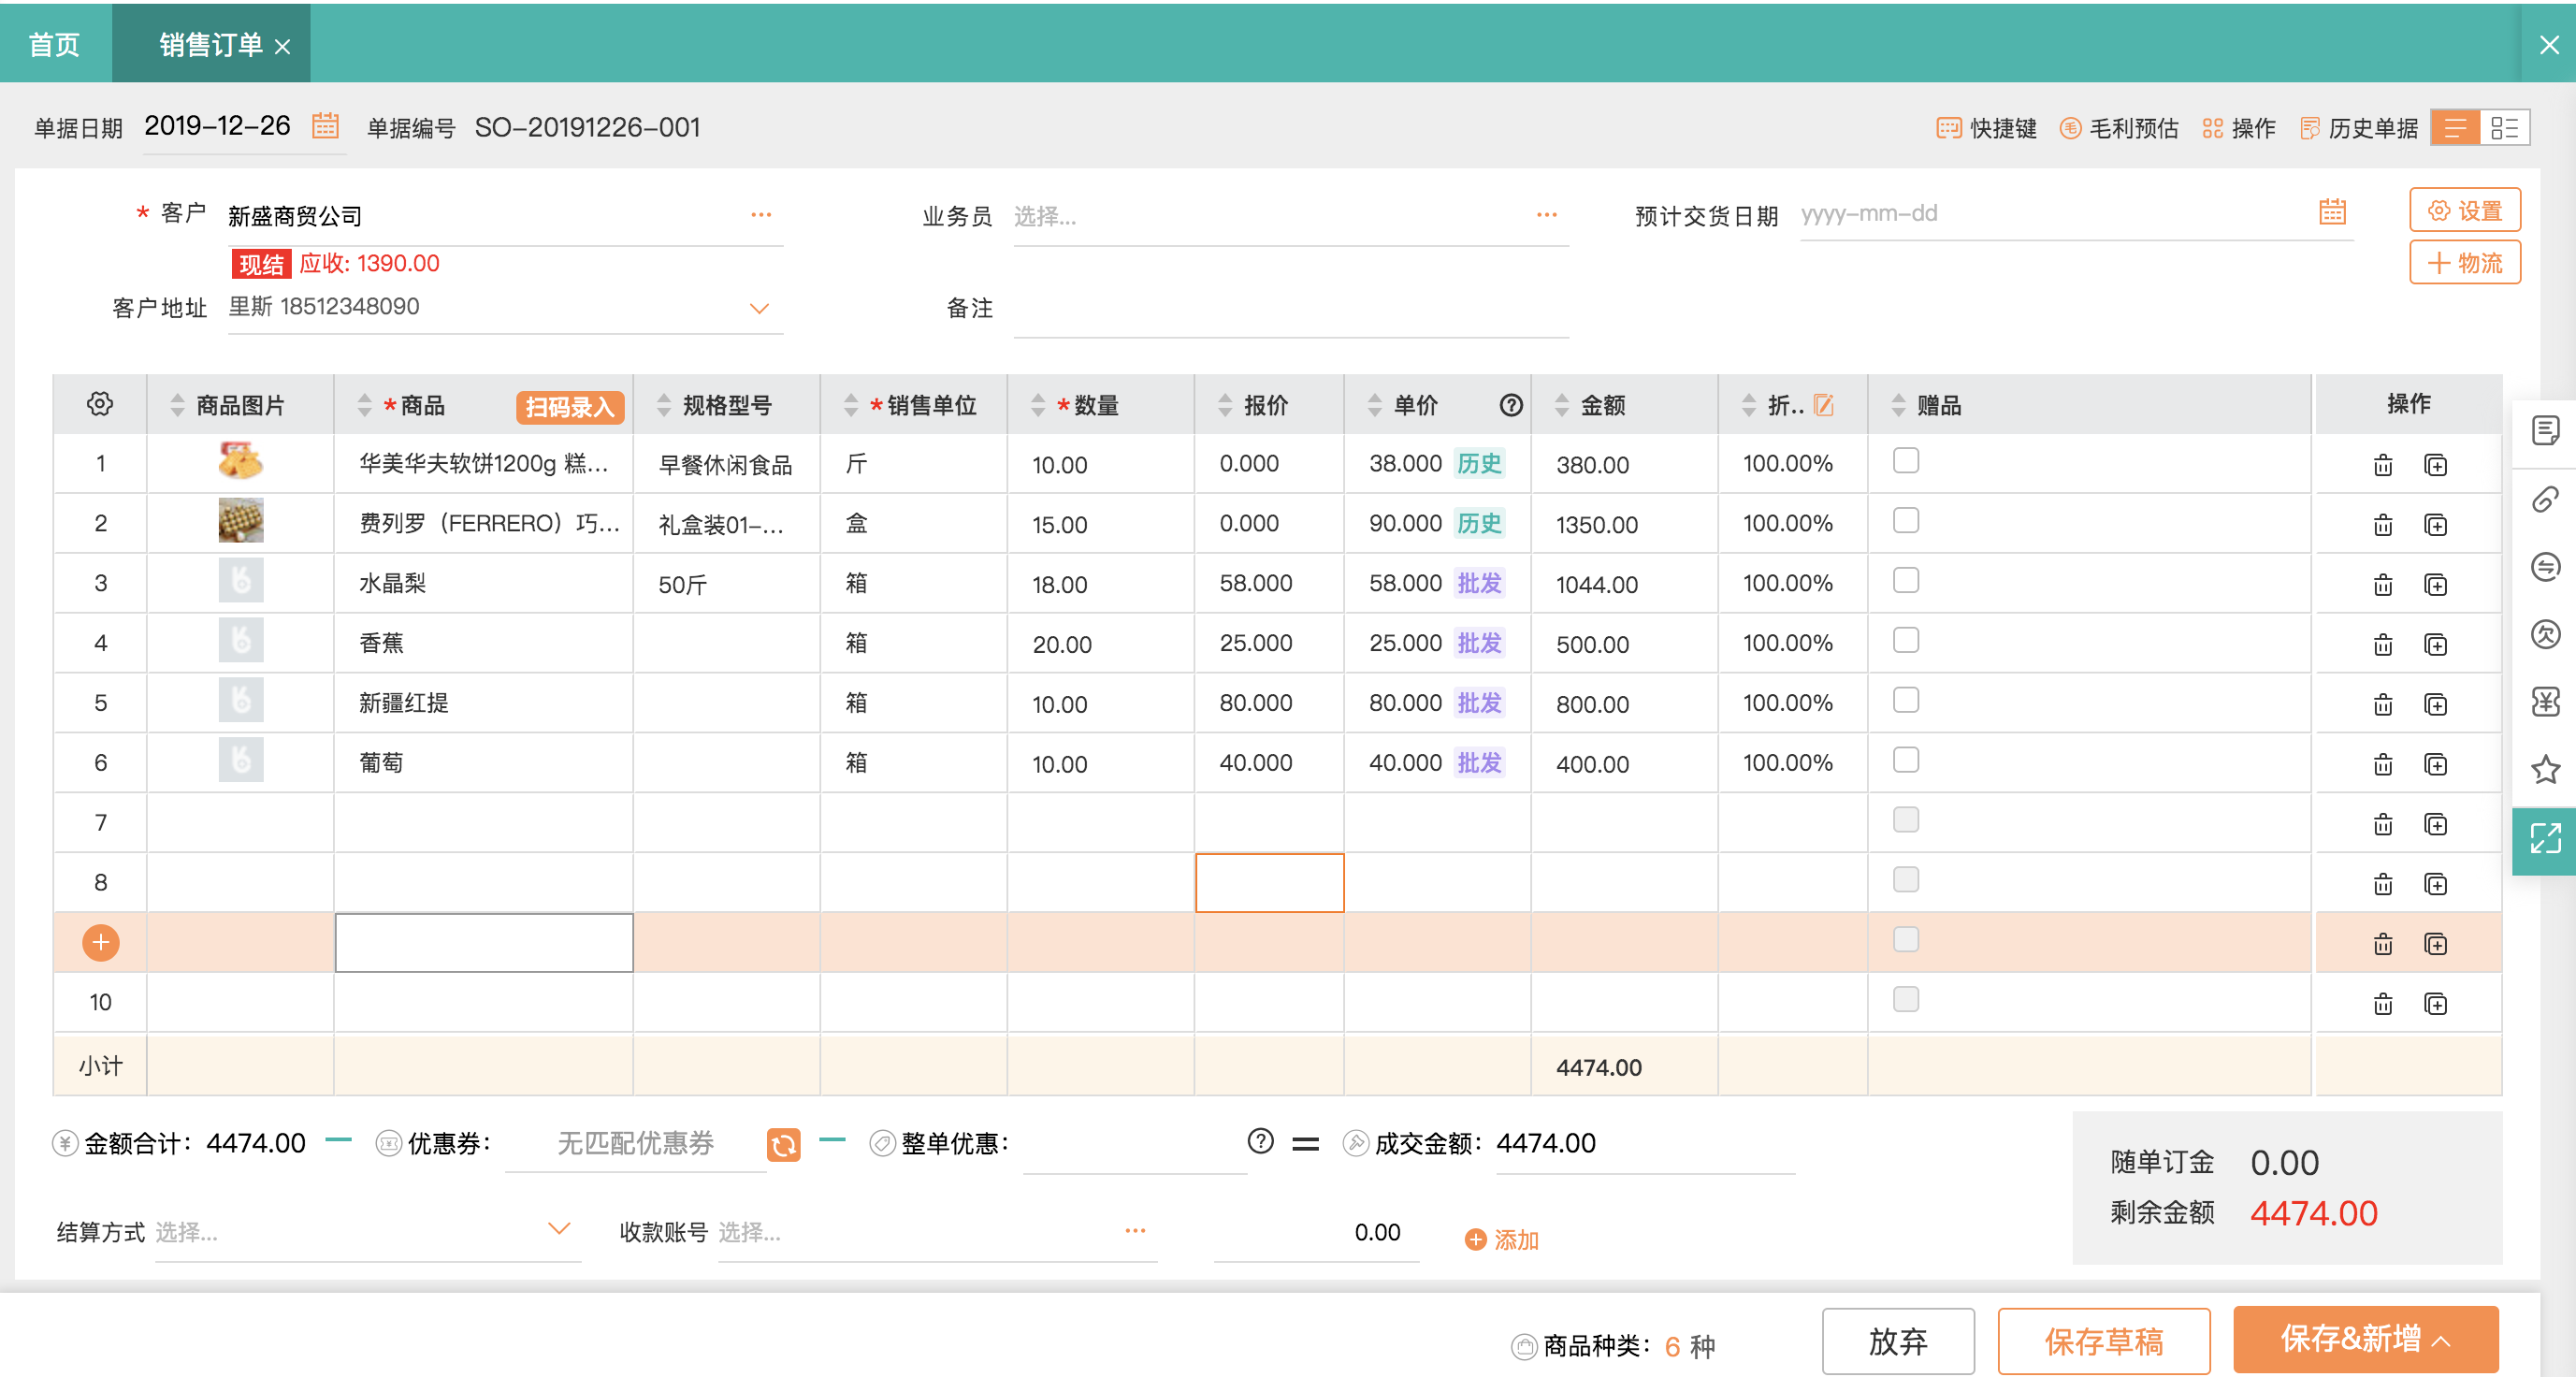This screenshot has width=2576, height=1377.
Task: Click the product input field in row 9
Action: click(x=482, y=942)
